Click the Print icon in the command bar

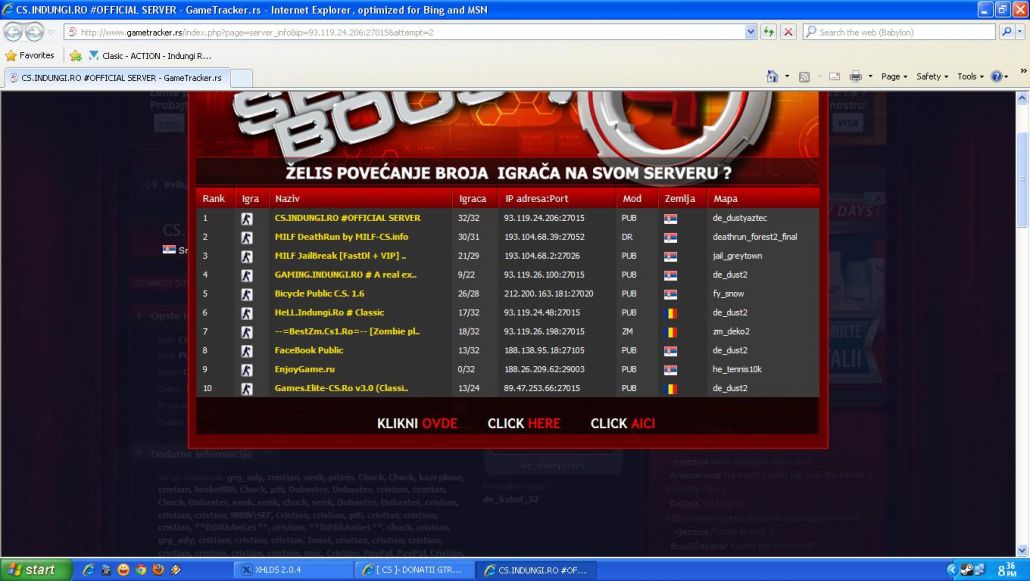855,77
